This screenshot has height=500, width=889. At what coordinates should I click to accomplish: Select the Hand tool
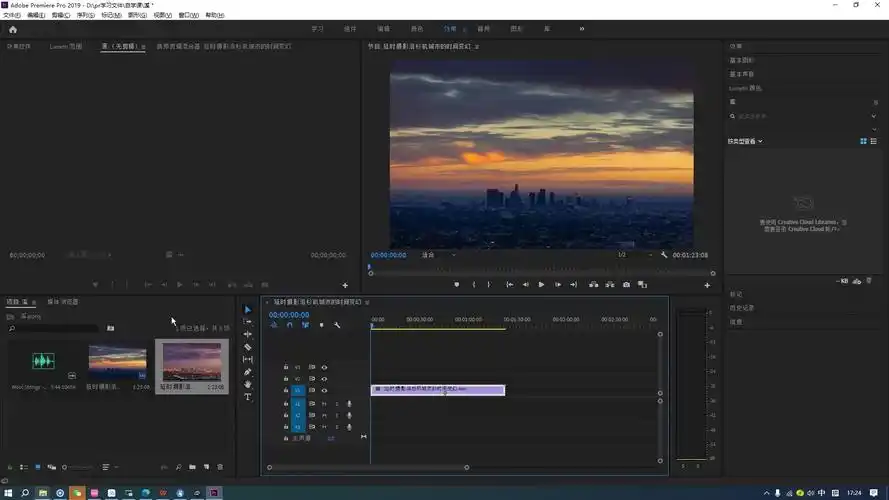[248, 384]
